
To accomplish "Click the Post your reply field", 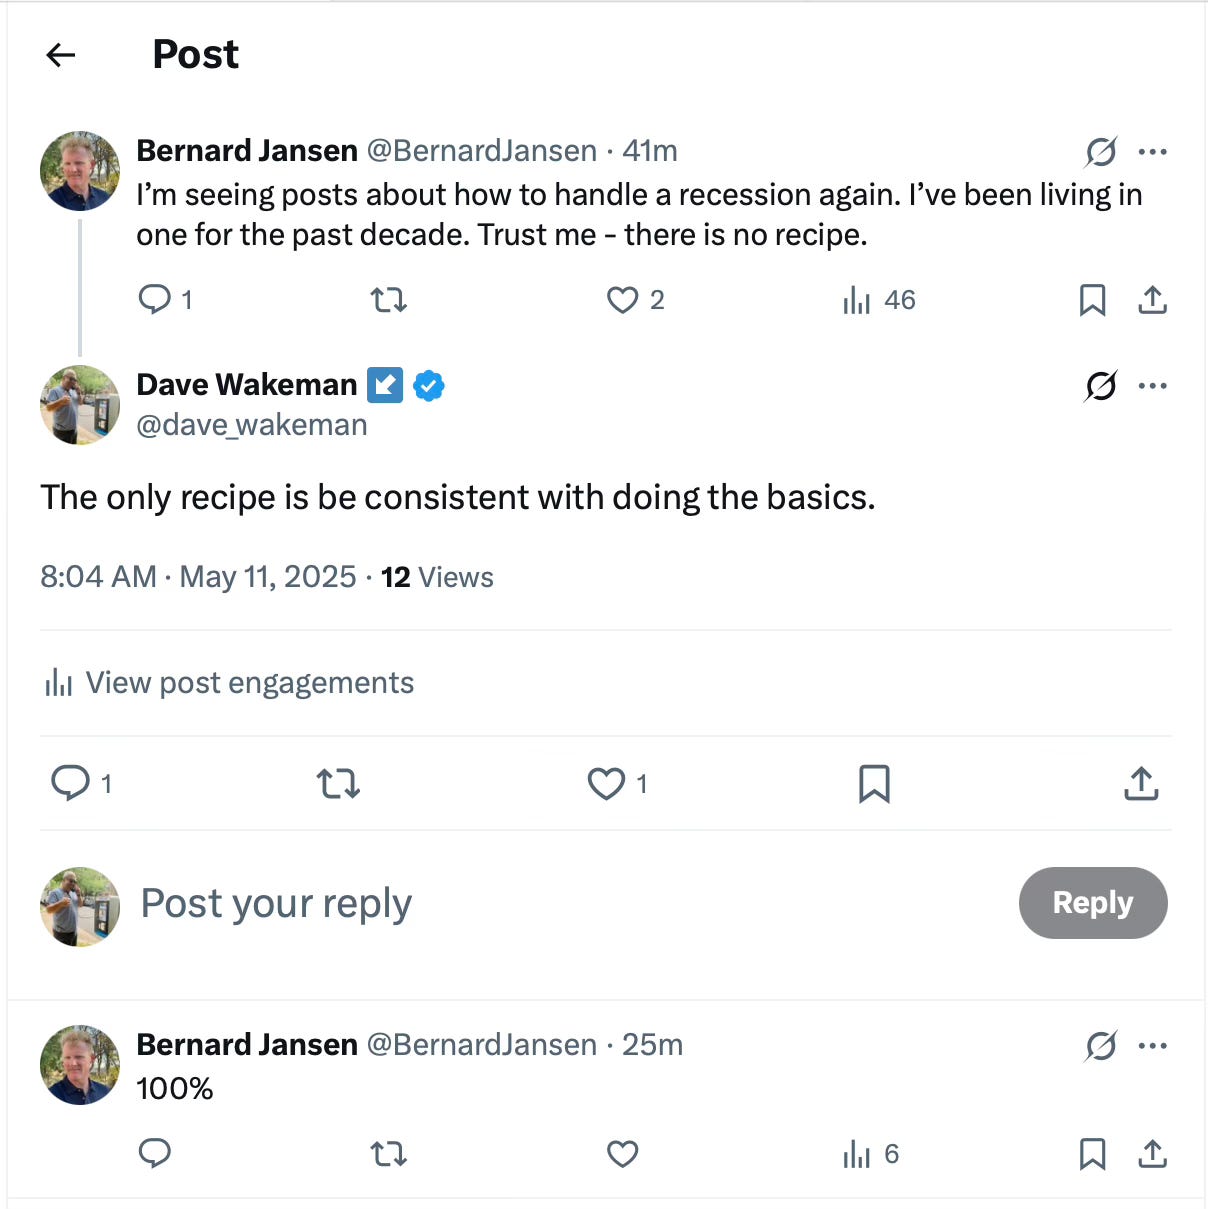I will pos(500,903).
